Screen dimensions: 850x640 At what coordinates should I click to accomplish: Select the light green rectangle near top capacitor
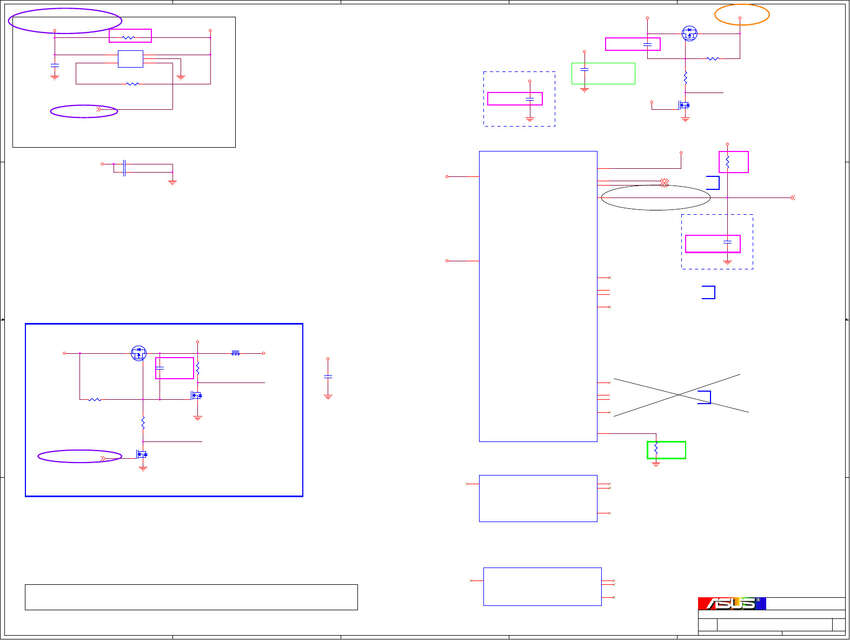[603, 74]
